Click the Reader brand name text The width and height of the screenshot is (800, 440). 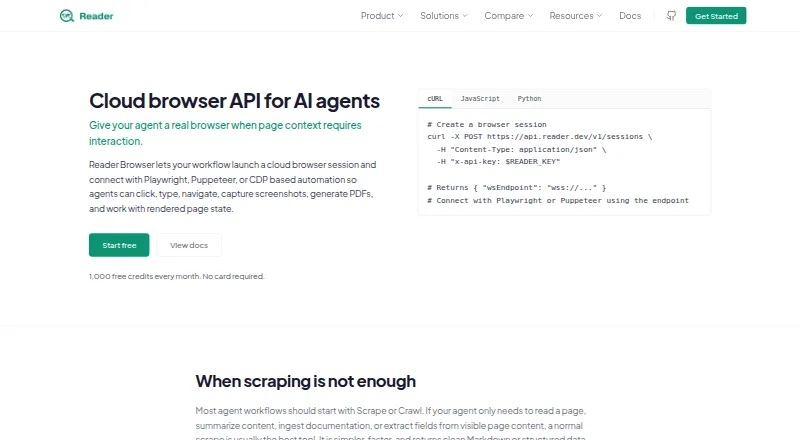(96, 16)
